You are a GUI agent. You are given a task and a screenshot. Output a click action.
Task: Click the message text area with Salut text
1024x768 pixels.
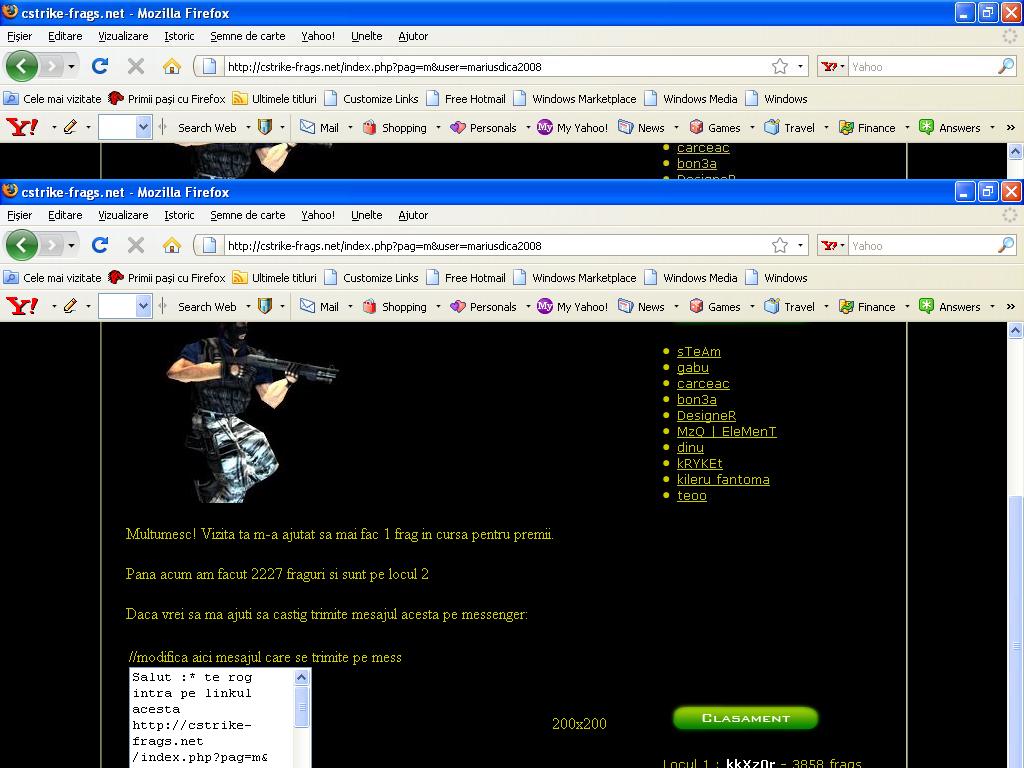[x=212, y=716]
